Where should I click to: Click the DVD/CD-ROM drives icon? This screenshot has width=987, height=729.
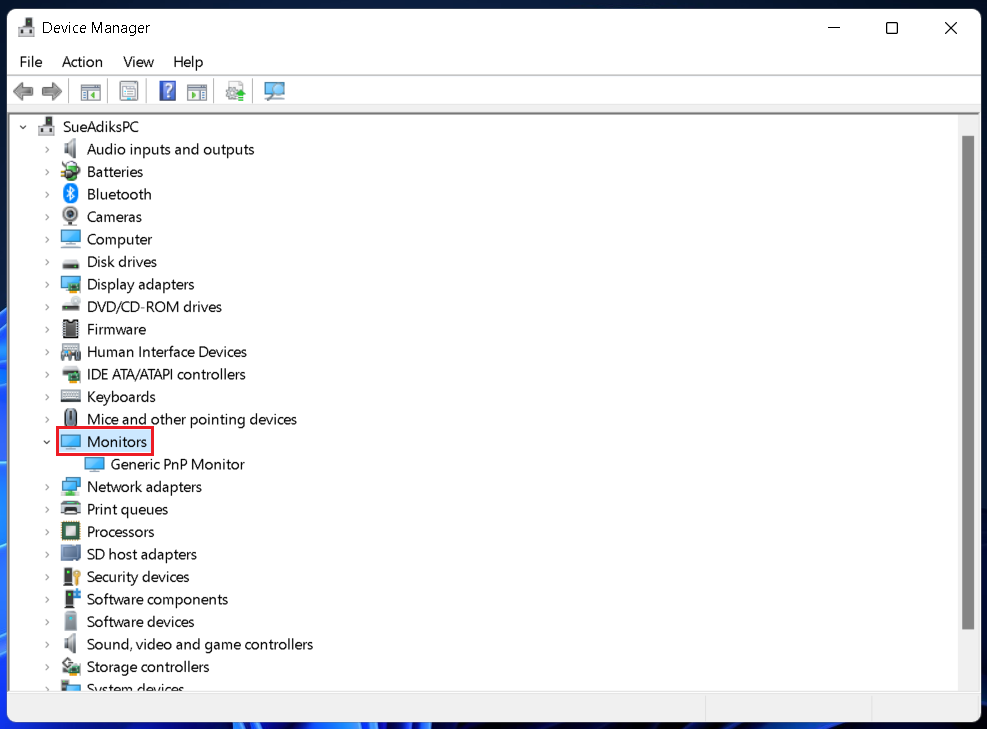70,307
